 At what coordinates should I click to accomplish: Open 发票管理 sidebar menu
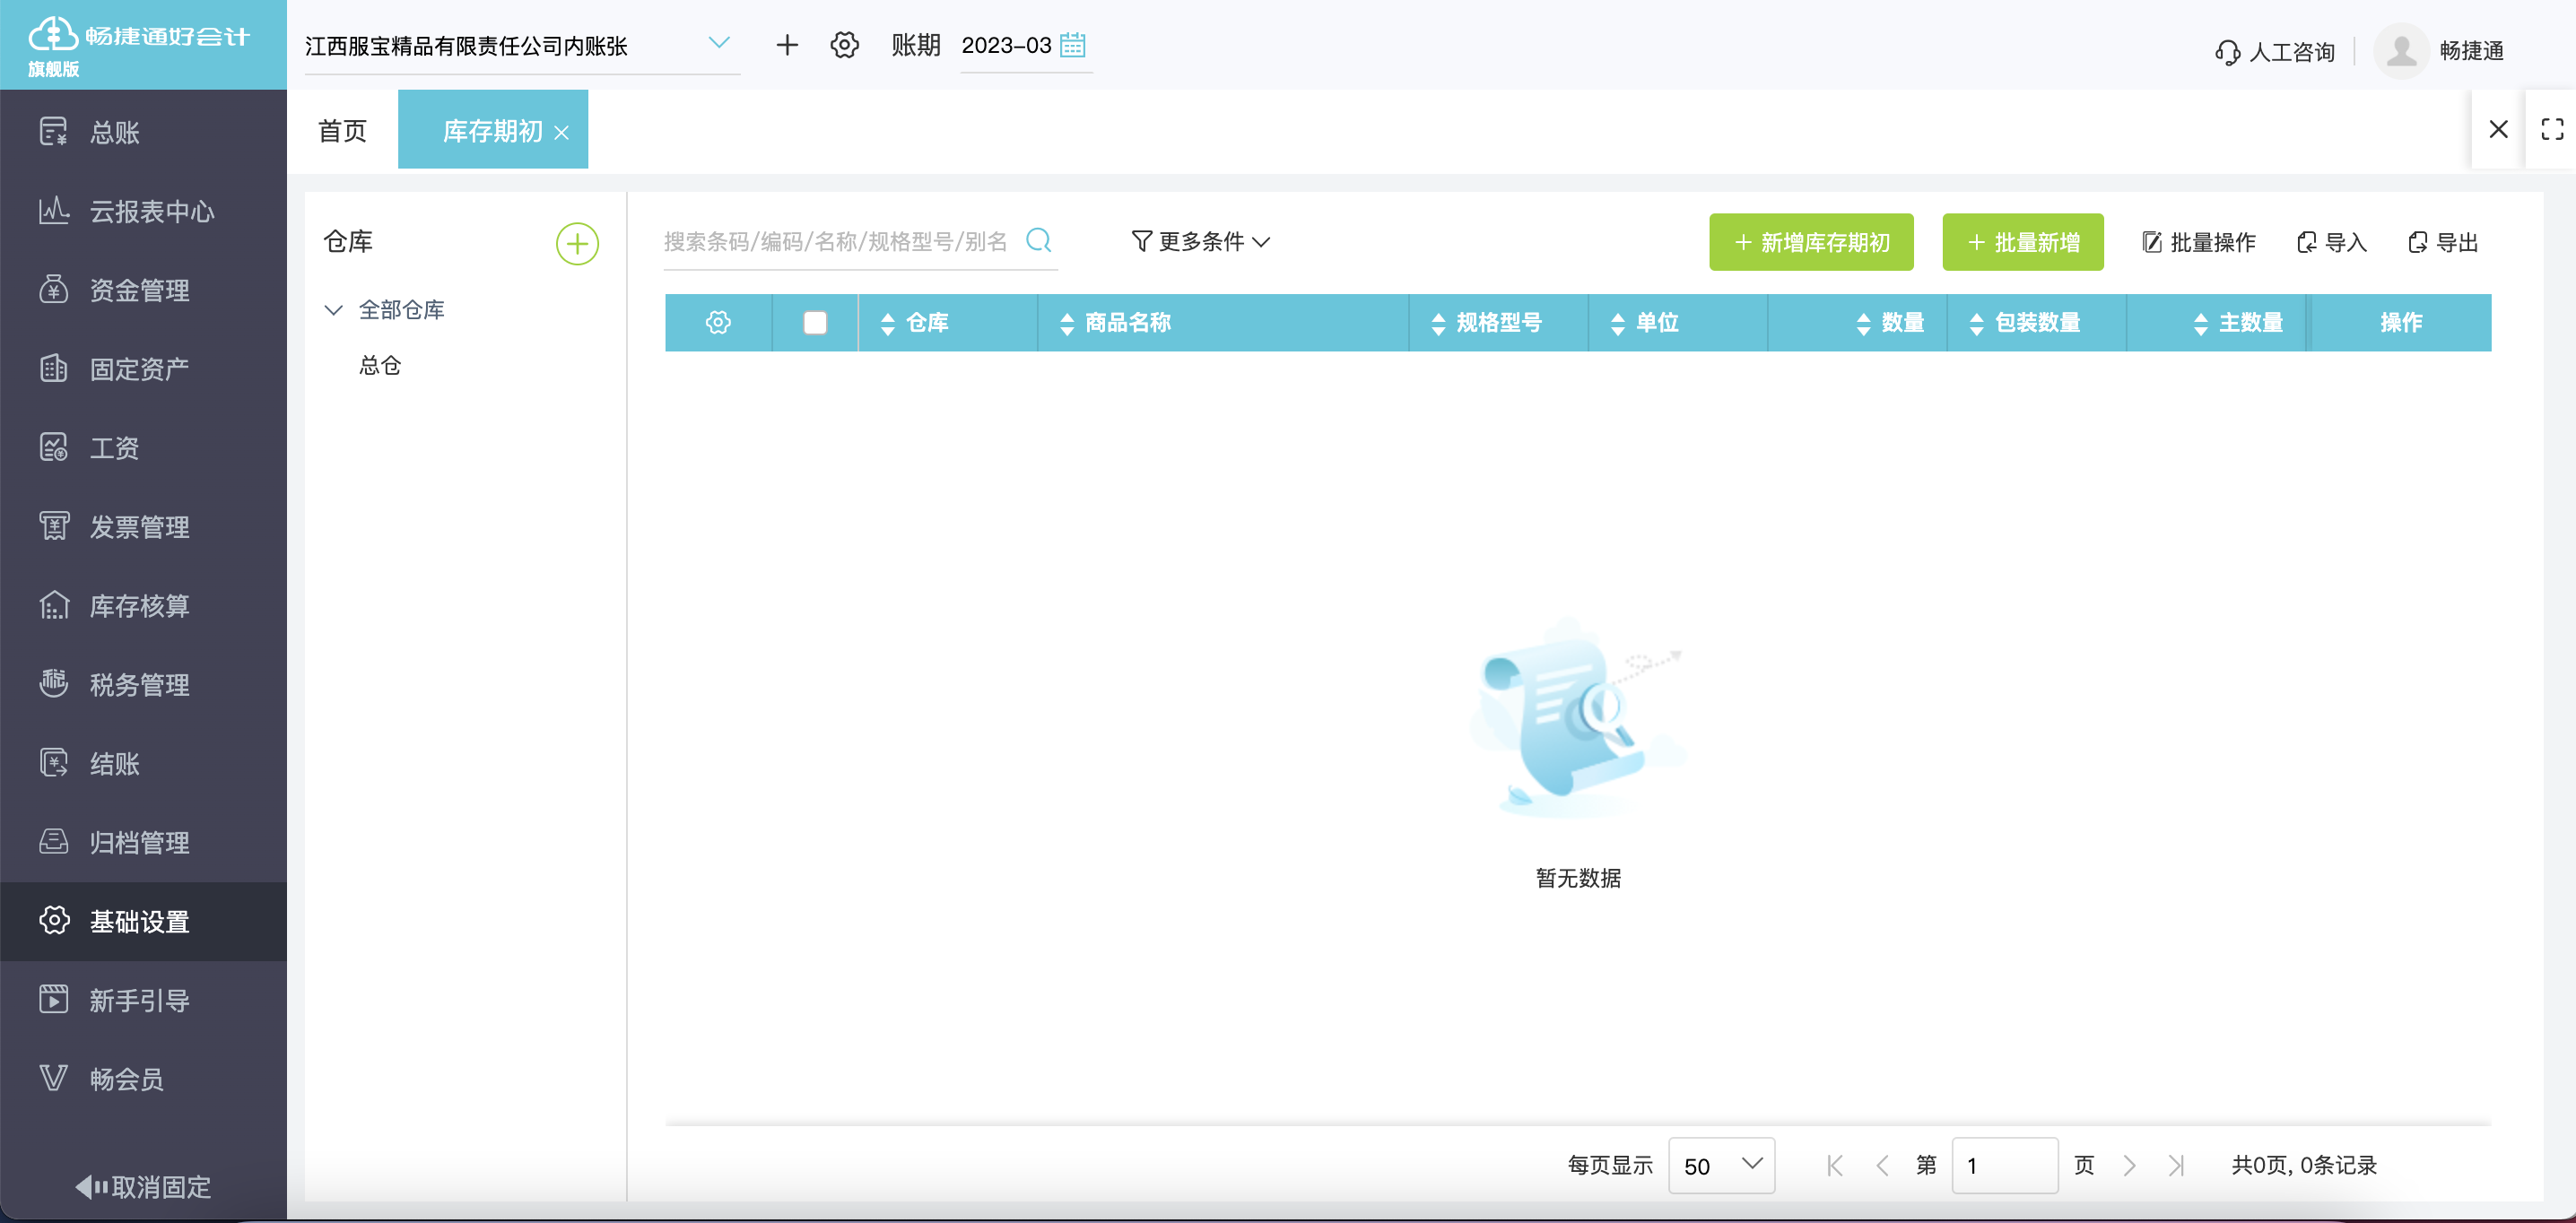tap(143, 527)
